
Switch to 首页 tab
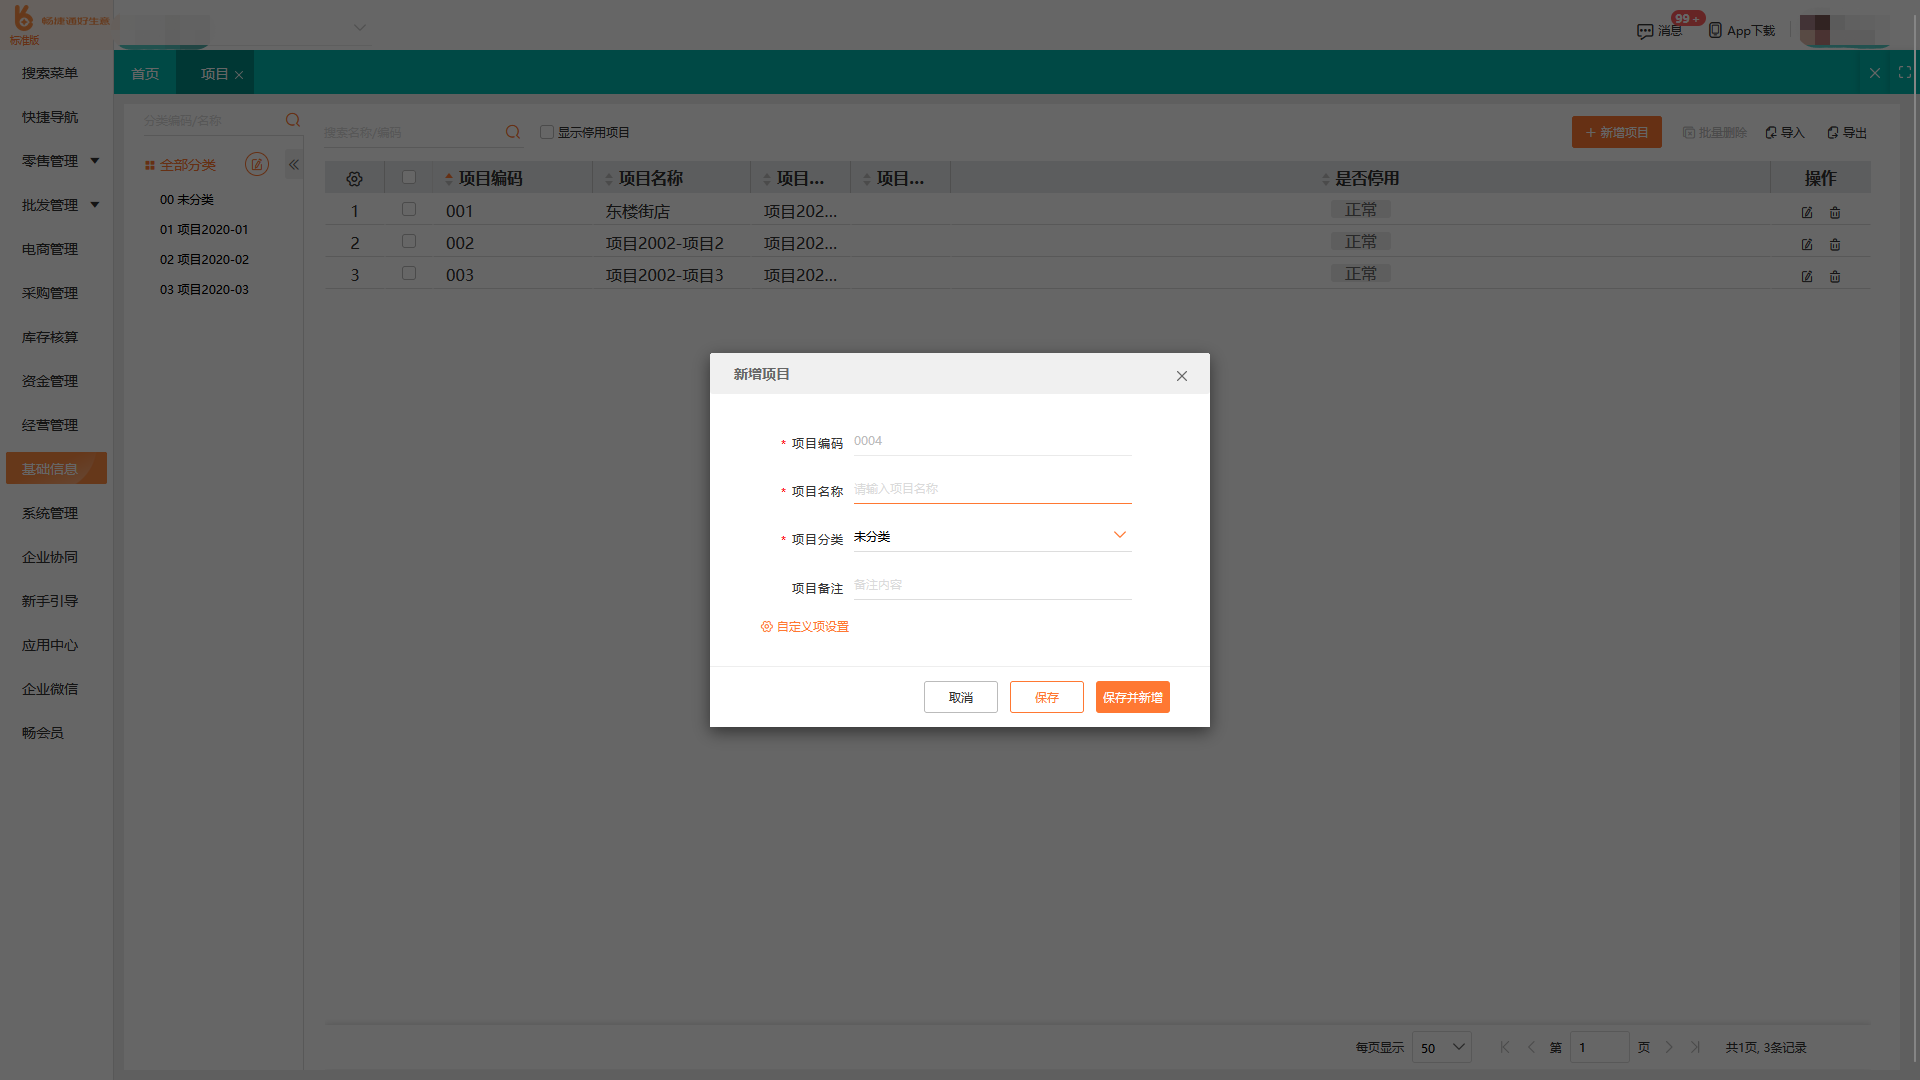pos(144,73)
